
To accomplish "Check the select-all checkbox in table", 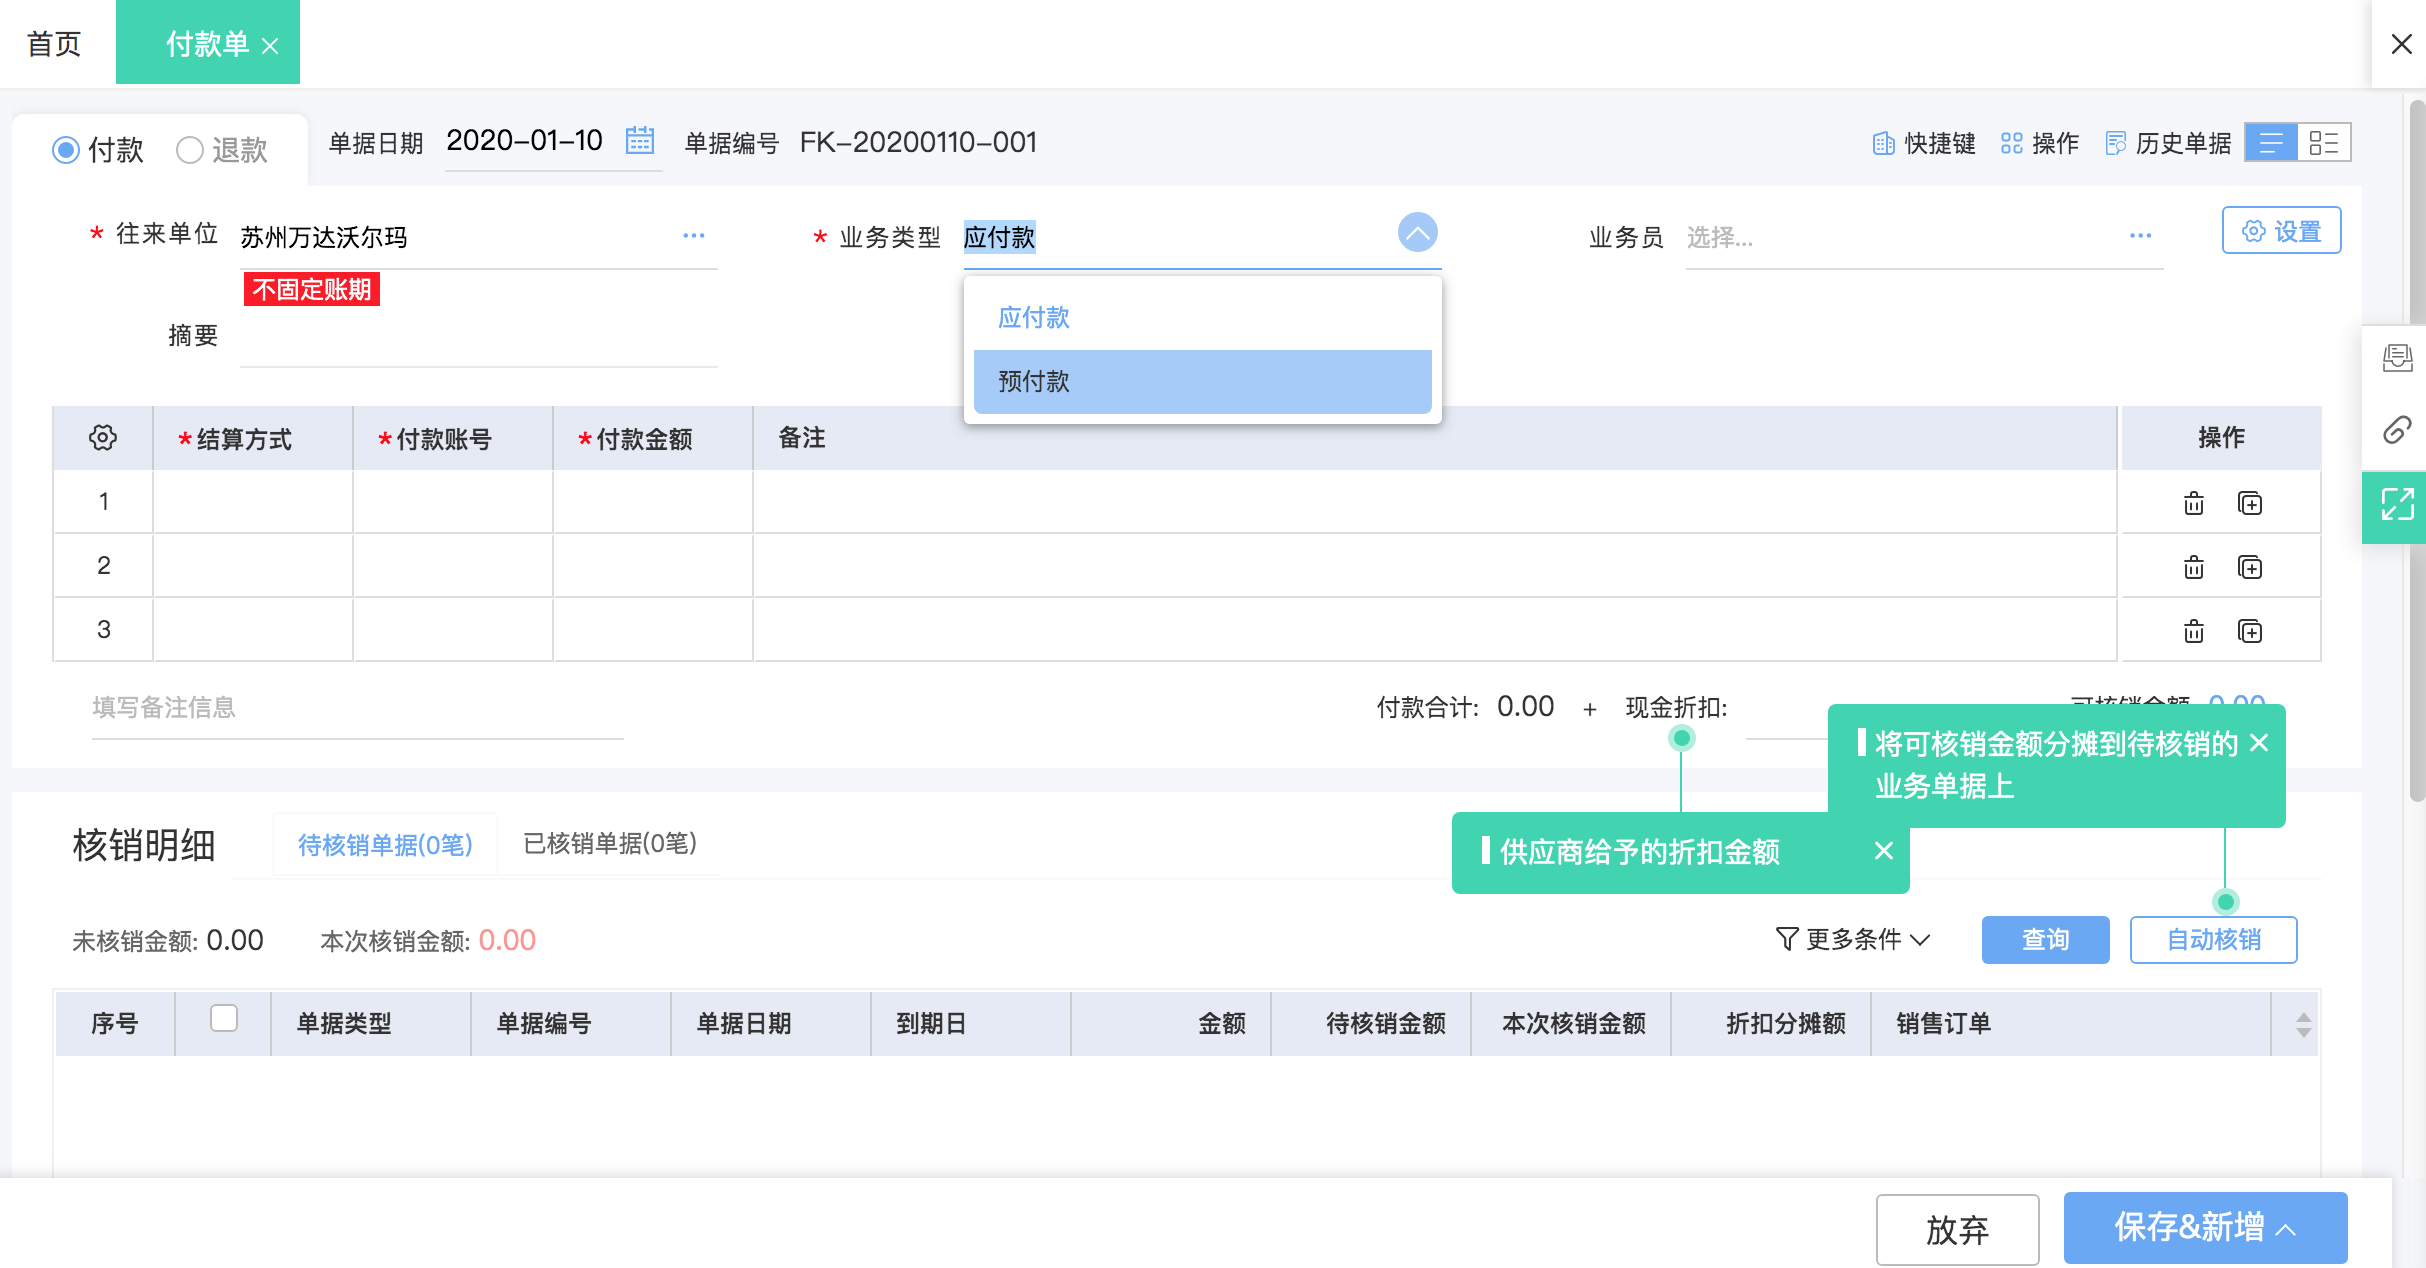I will click(223, 1022).
